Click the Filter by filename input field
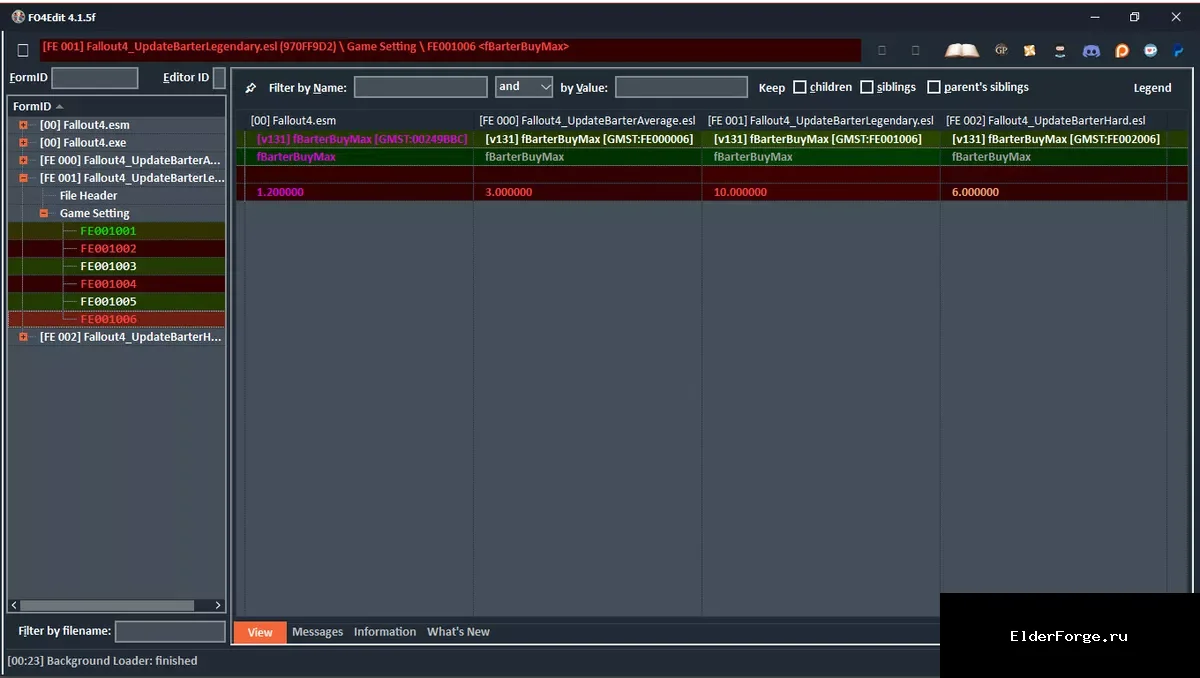Screen dimensions: 1200x678 tap(169, 631)
